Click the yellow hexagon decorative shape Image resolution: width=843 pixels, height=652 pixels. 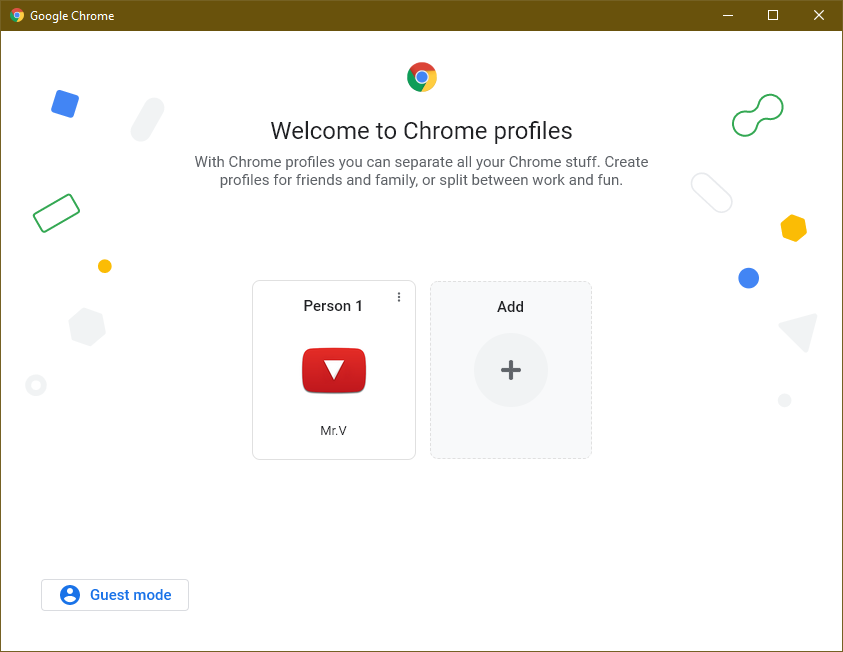[x=794, y=228]
